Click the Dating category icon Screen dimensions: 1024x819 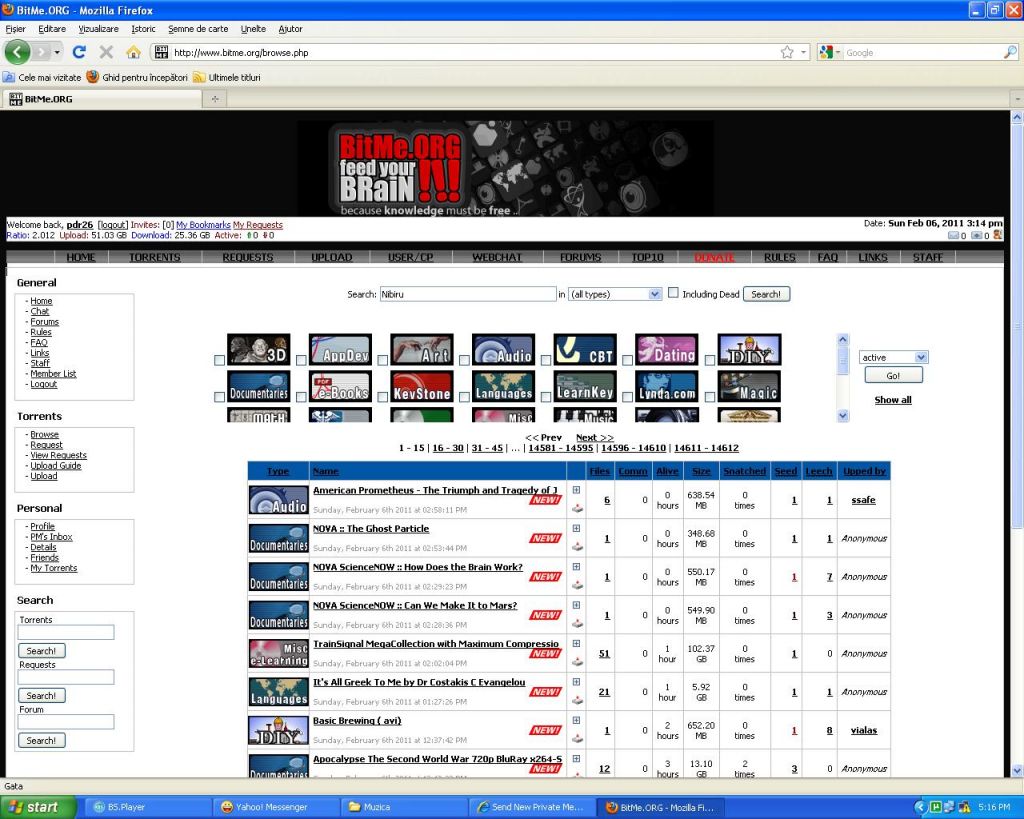[x=666, y=350]
